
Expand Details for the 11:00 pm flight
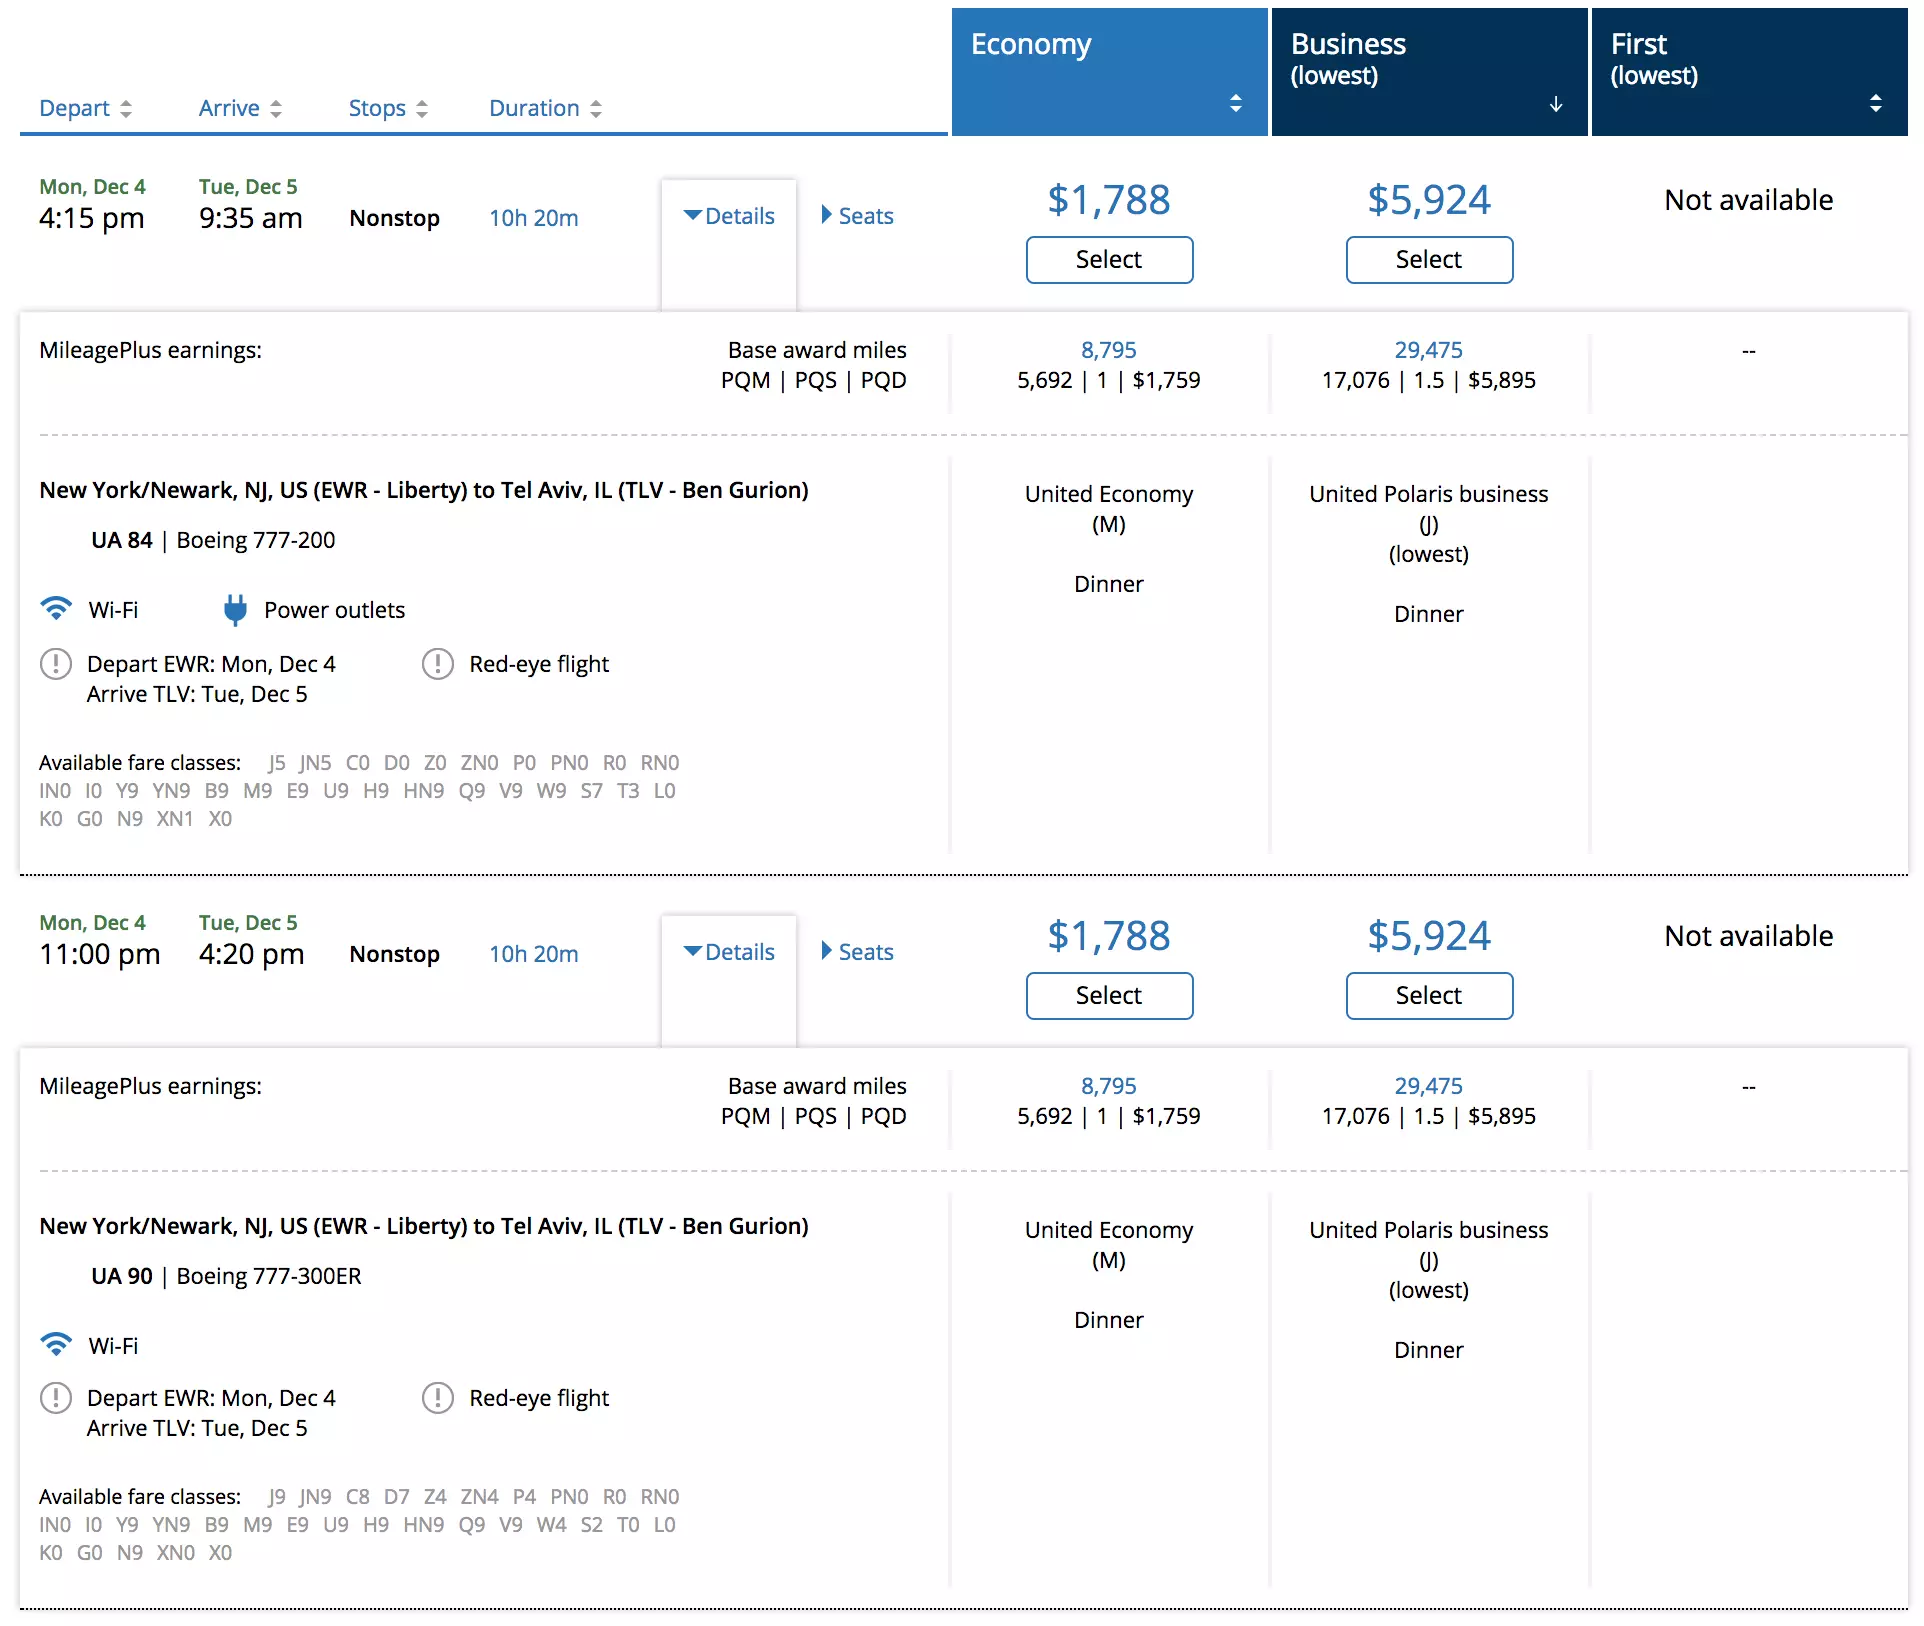(x=727, y=950)
